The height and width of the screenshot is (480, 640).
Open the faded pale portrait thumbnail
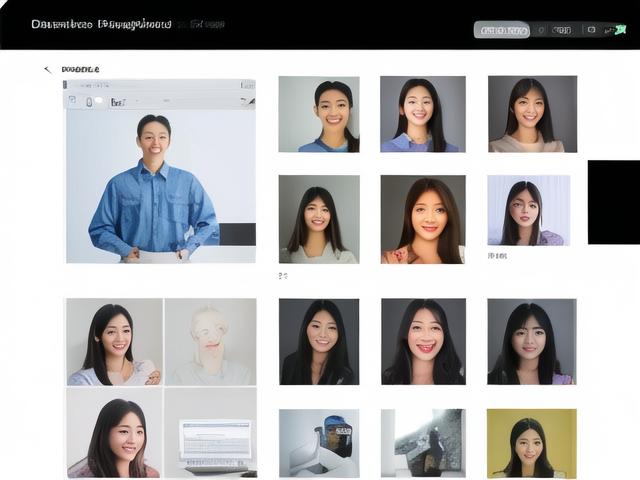[210, 341]
